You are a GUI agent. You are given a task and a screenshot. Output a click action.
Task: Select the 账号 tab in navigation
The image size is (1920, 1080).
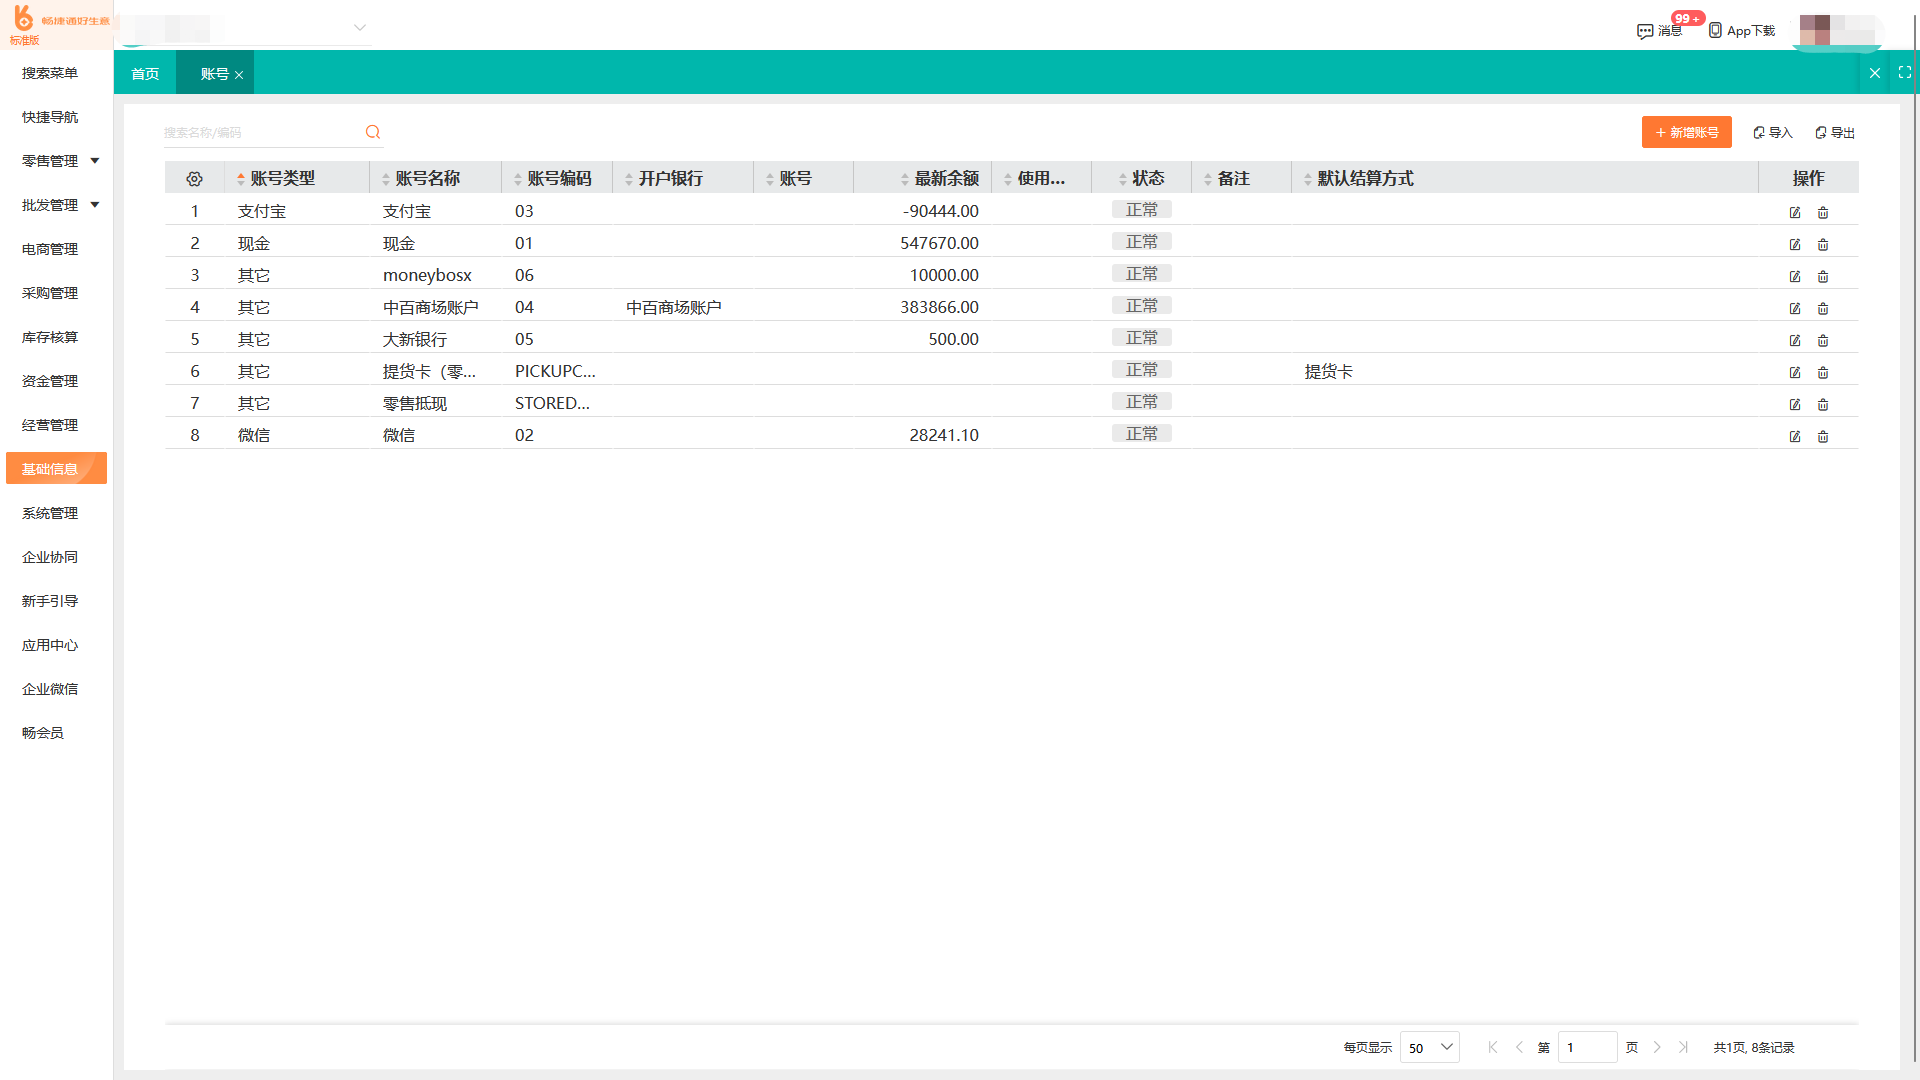[x=216, y=73]
